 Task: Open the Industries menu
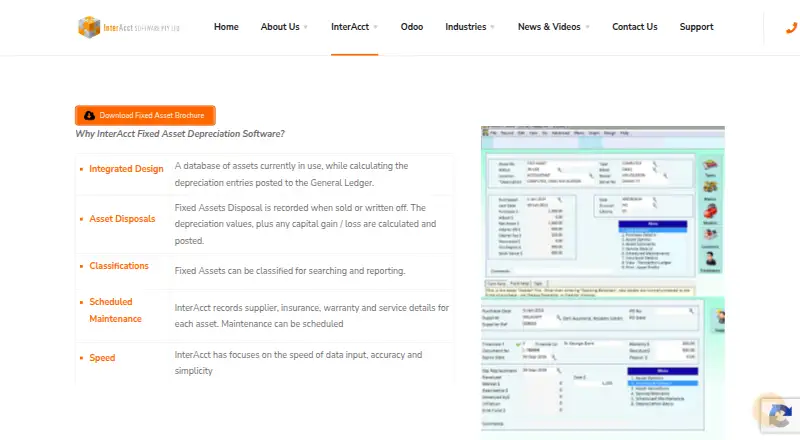click(466, 27)
